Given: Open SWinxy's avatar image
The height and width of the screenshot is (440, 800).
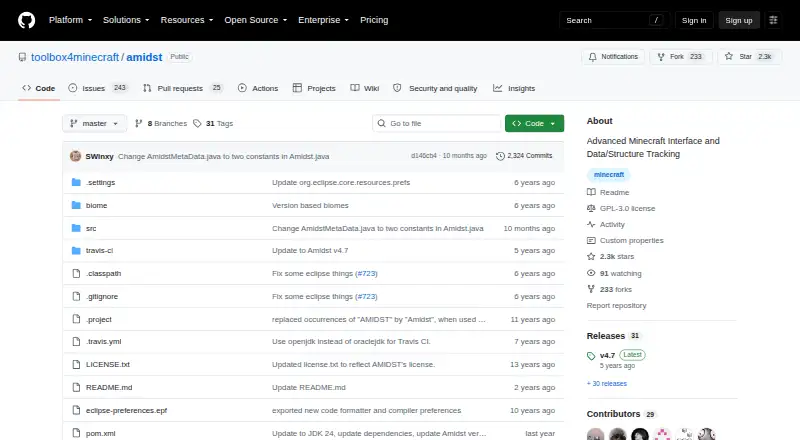Looking at the screenshot, I should coord(76,156).
